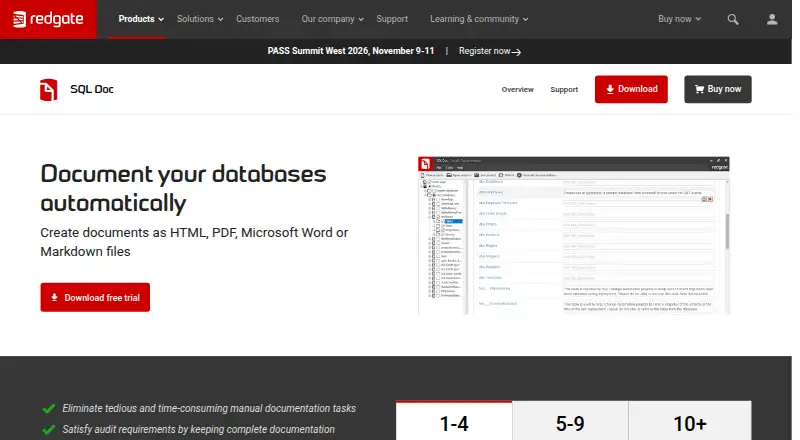This screenshot has height=440, width=800.
Task: Click the SQL Doc product icon
Action: 49,90
